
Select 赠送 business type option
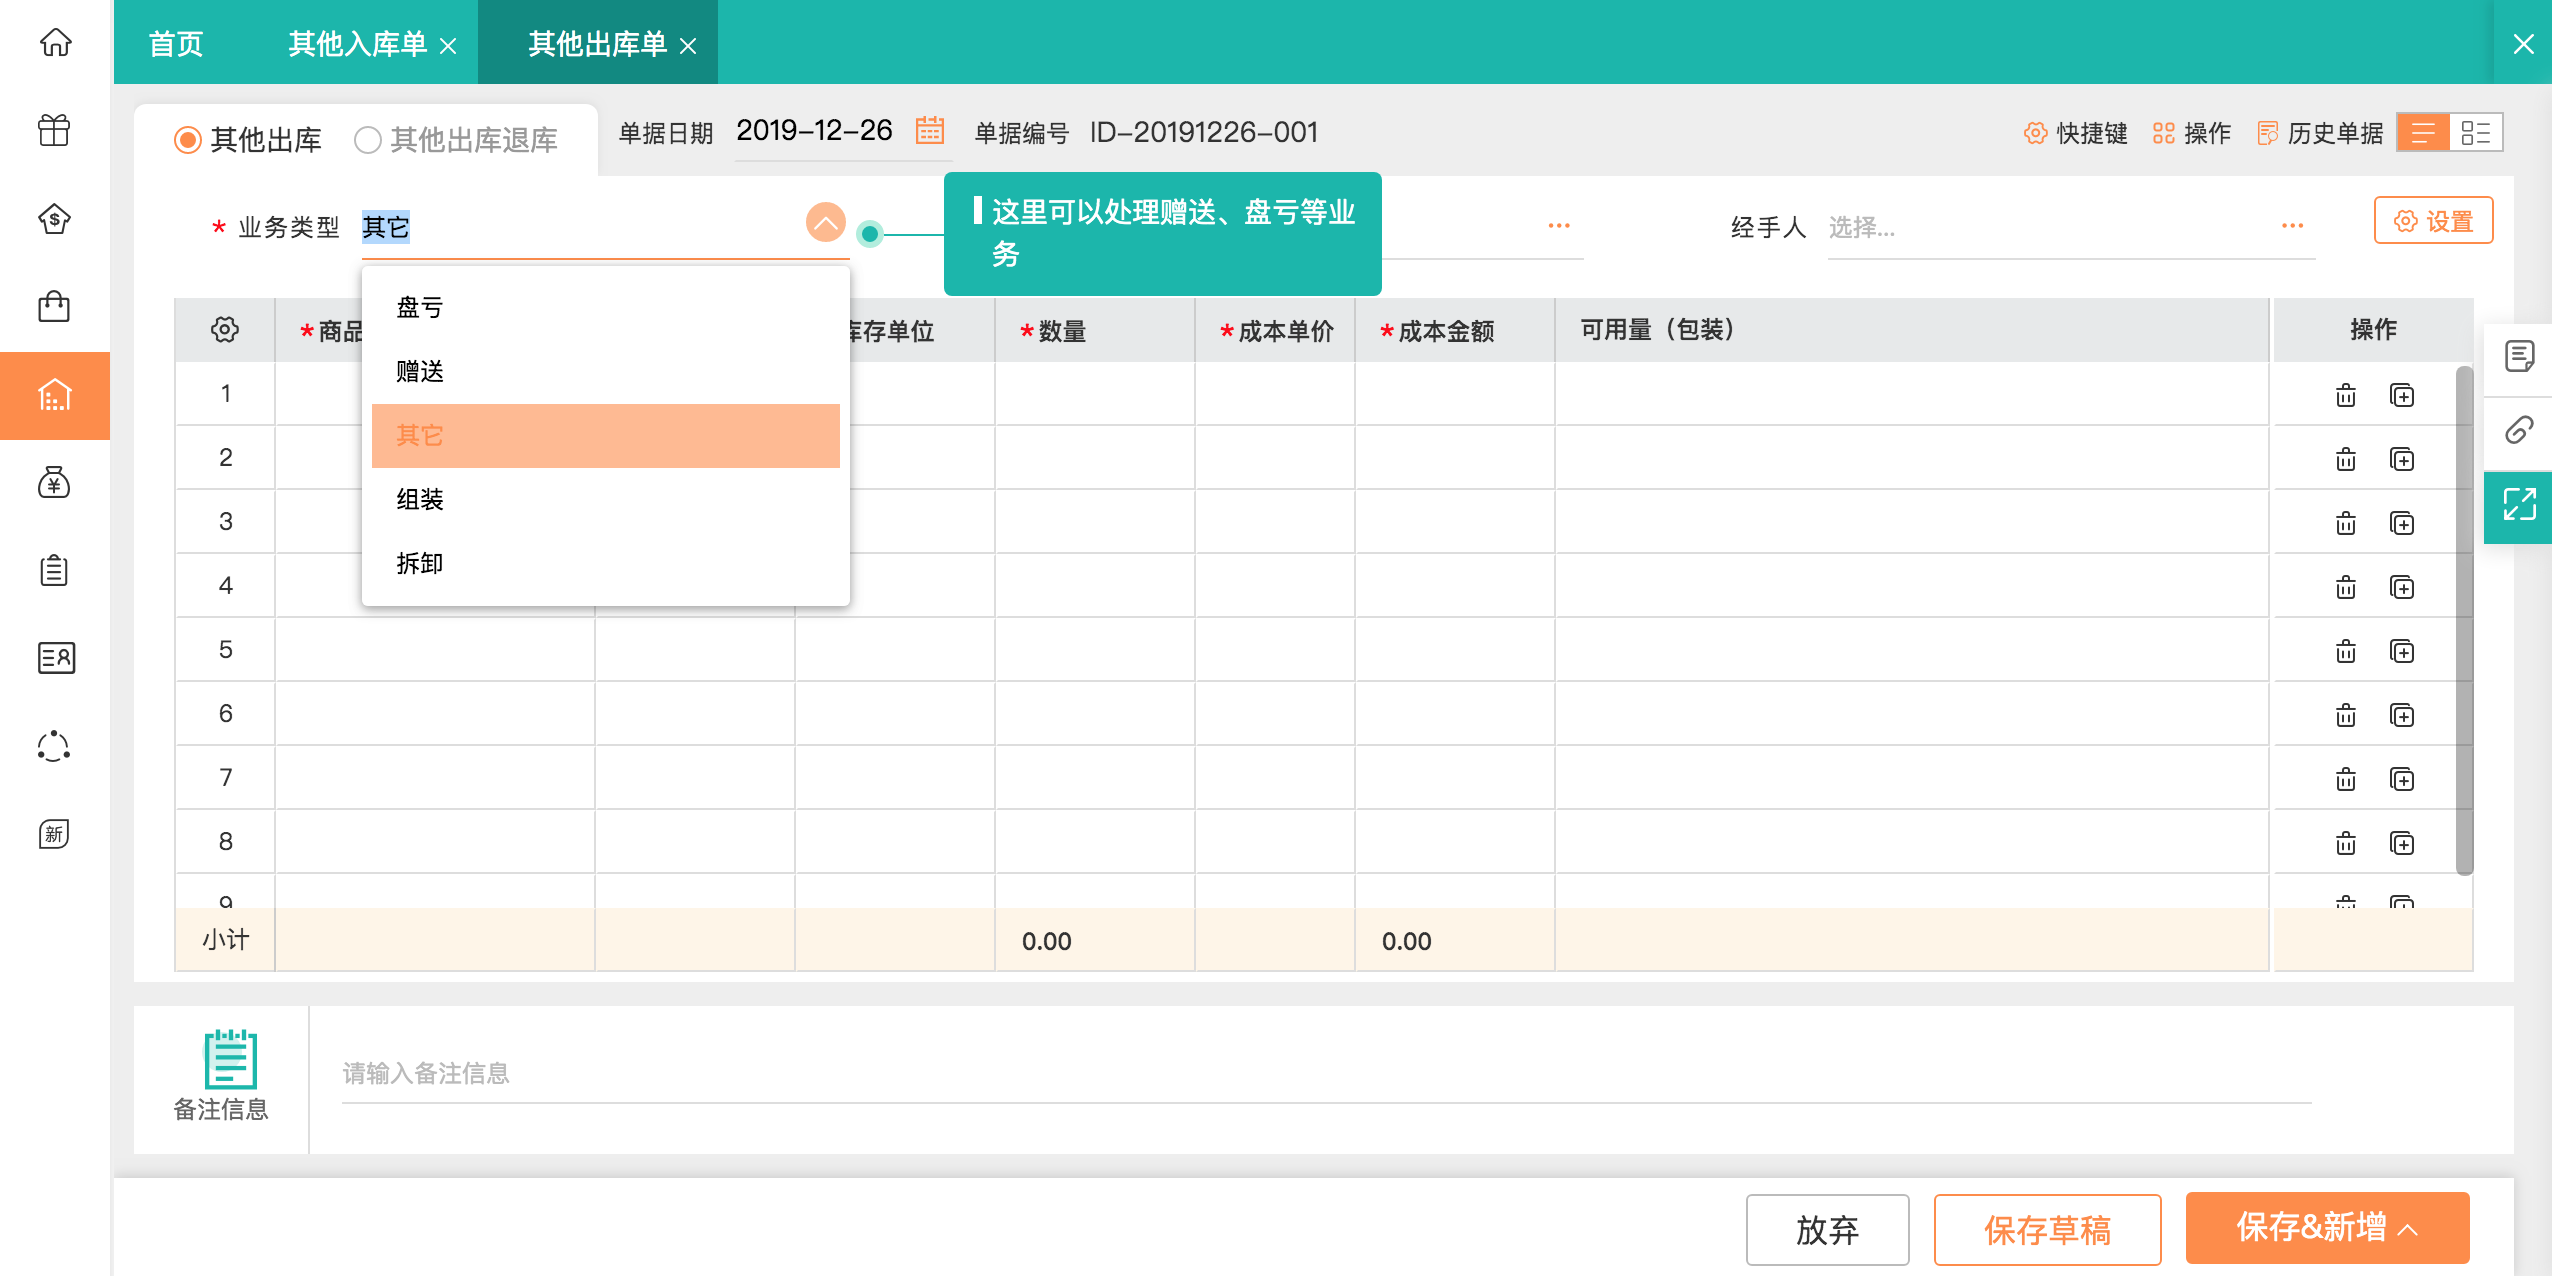coord(422,373)
